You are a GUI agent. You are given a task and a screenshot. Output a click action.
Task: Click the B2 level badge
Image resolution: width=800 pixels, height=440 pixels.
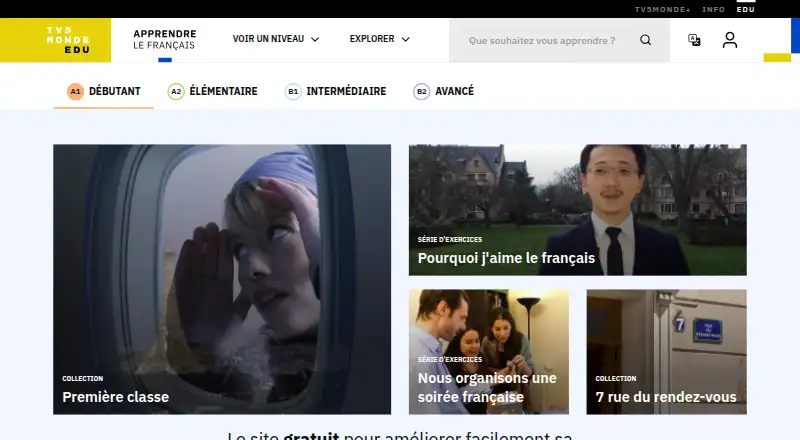click(x=421, y=91)
